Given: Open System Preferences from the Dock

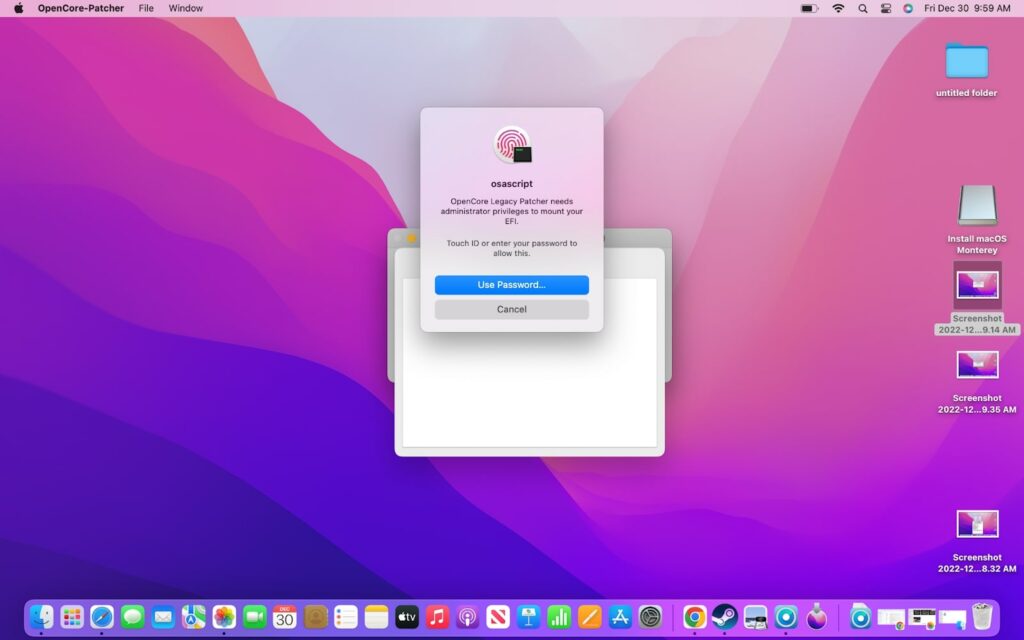Looking at the screenshot, I should coord(650,616).
